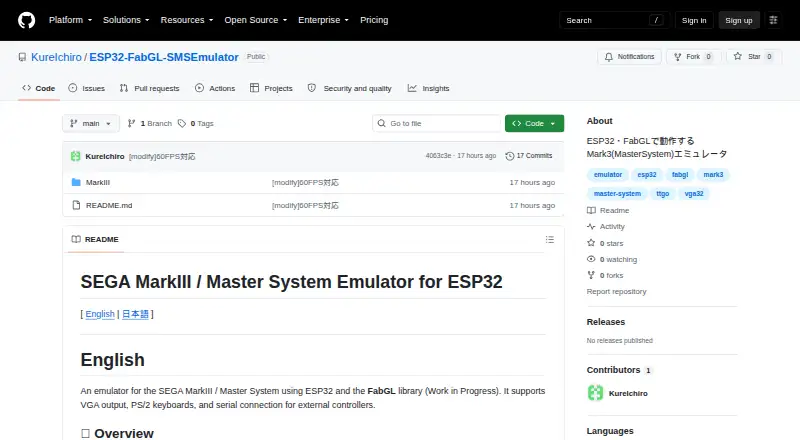Expand the Enterprise menu
Screen dimensions: 800x440
323,20
